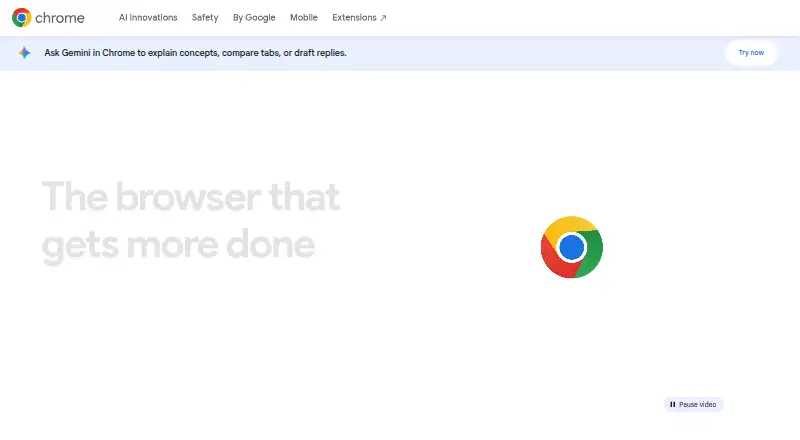Image resolution: width=800 pixels, height=440 pixels.
Task: Open the Safety navigation item
Action: [205, 18]
